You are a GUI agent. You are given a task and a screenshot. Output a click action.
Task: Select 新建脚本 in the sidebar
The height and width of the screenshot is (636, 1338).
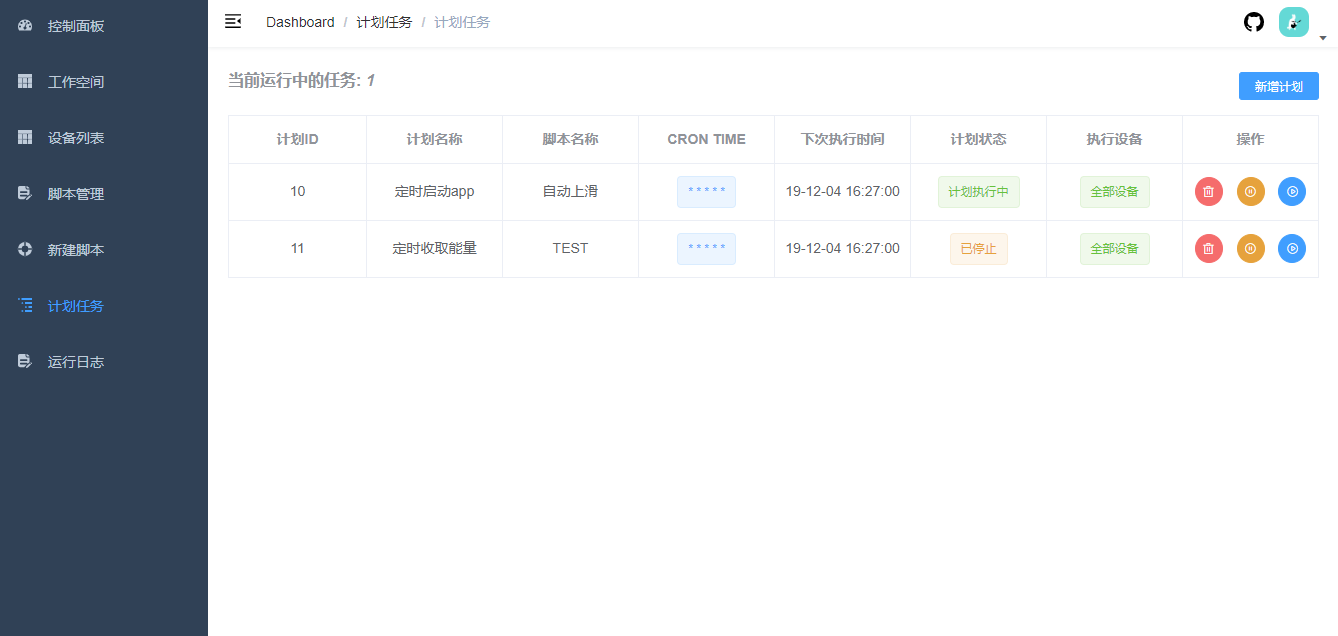click(x=75, y=250)
